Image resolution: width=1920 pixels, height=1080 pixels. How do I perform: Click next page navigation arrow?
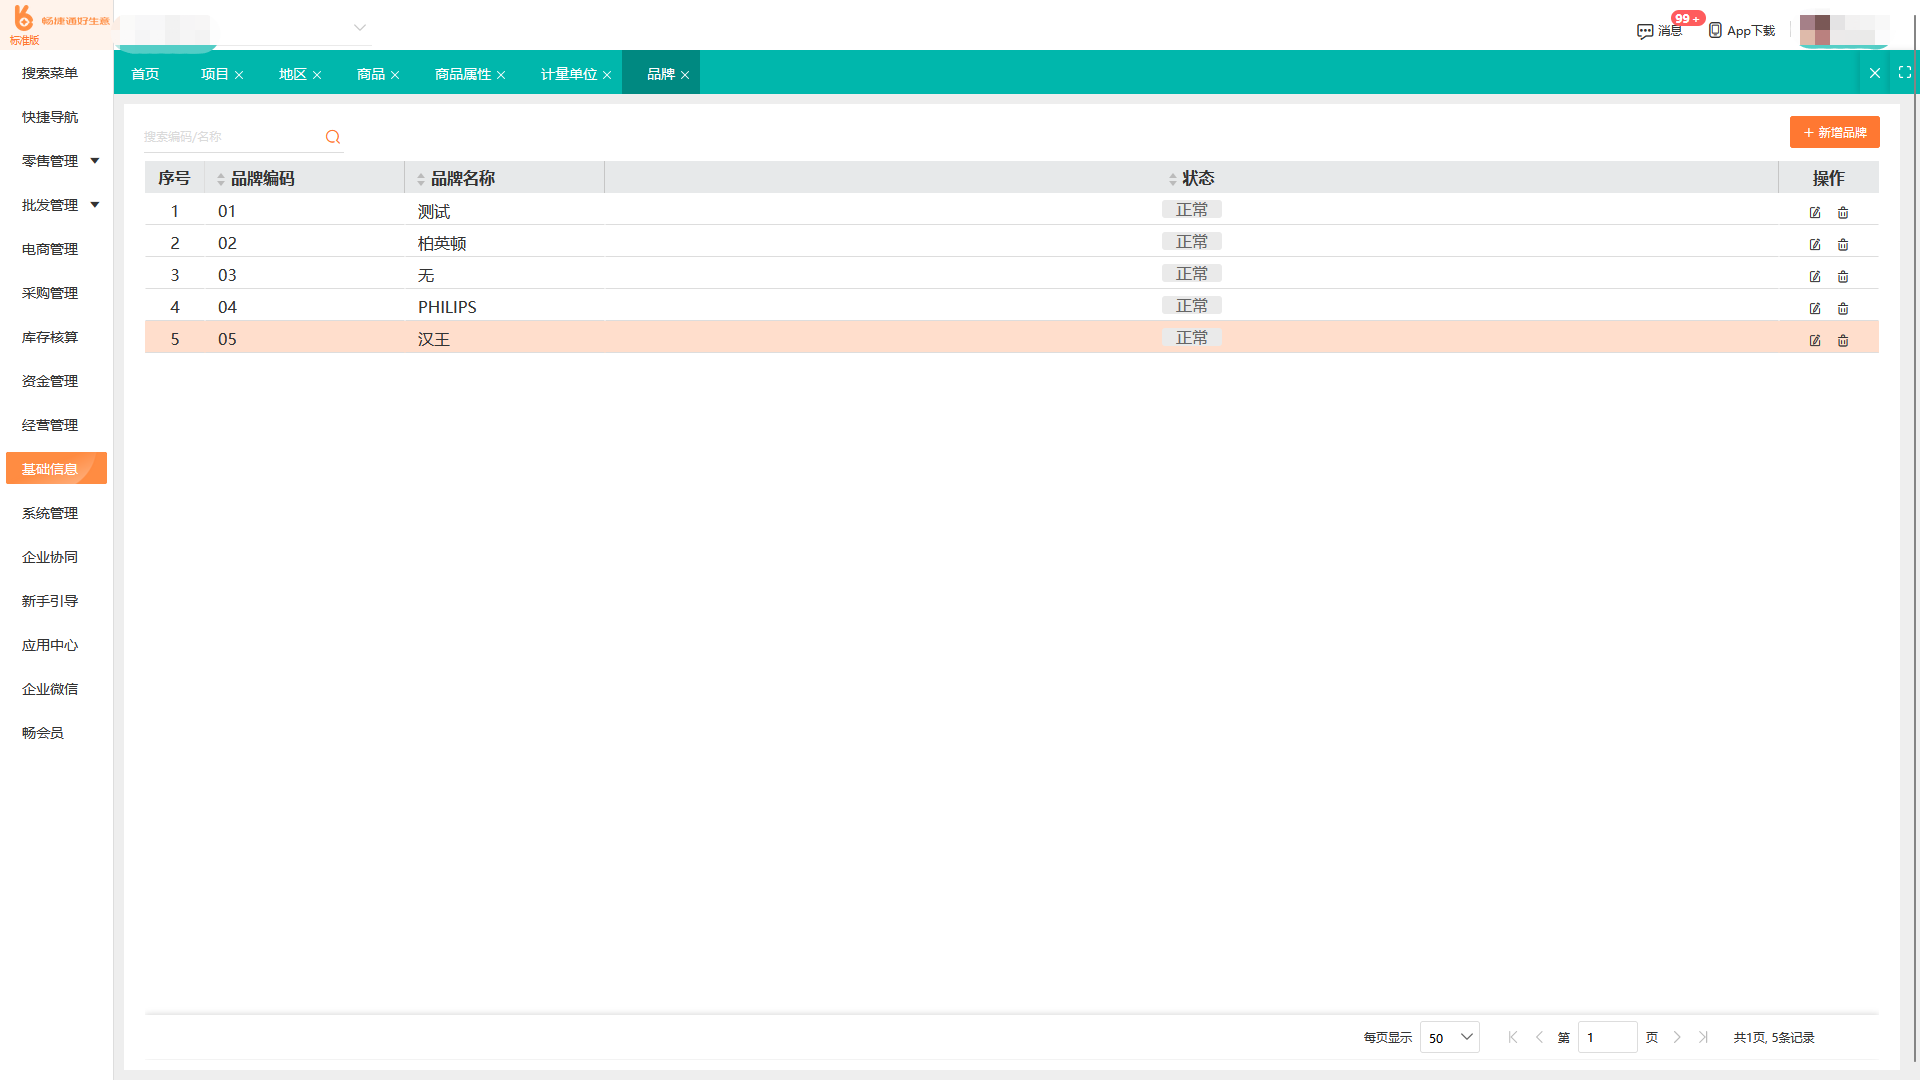coord(1677,1040)
